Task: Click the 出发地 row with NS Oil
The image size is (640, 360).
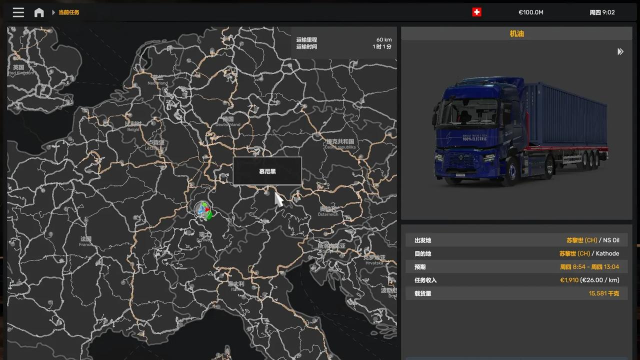Action: 516,240
